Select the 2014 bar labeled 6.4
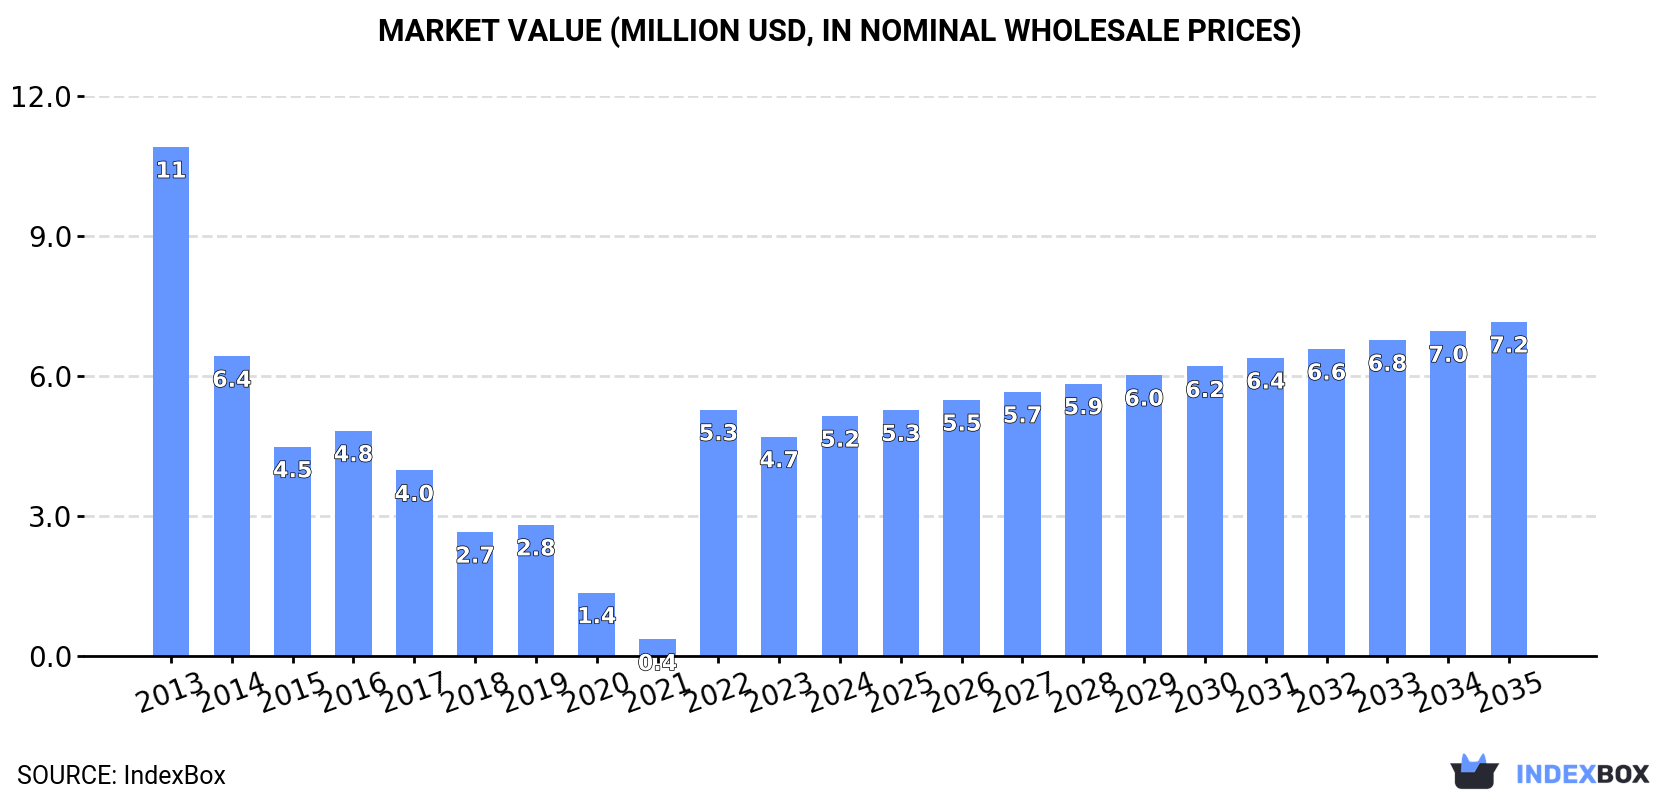This screenshot has width=1680, height=800. pyautogui.click(x=232, y=506)
